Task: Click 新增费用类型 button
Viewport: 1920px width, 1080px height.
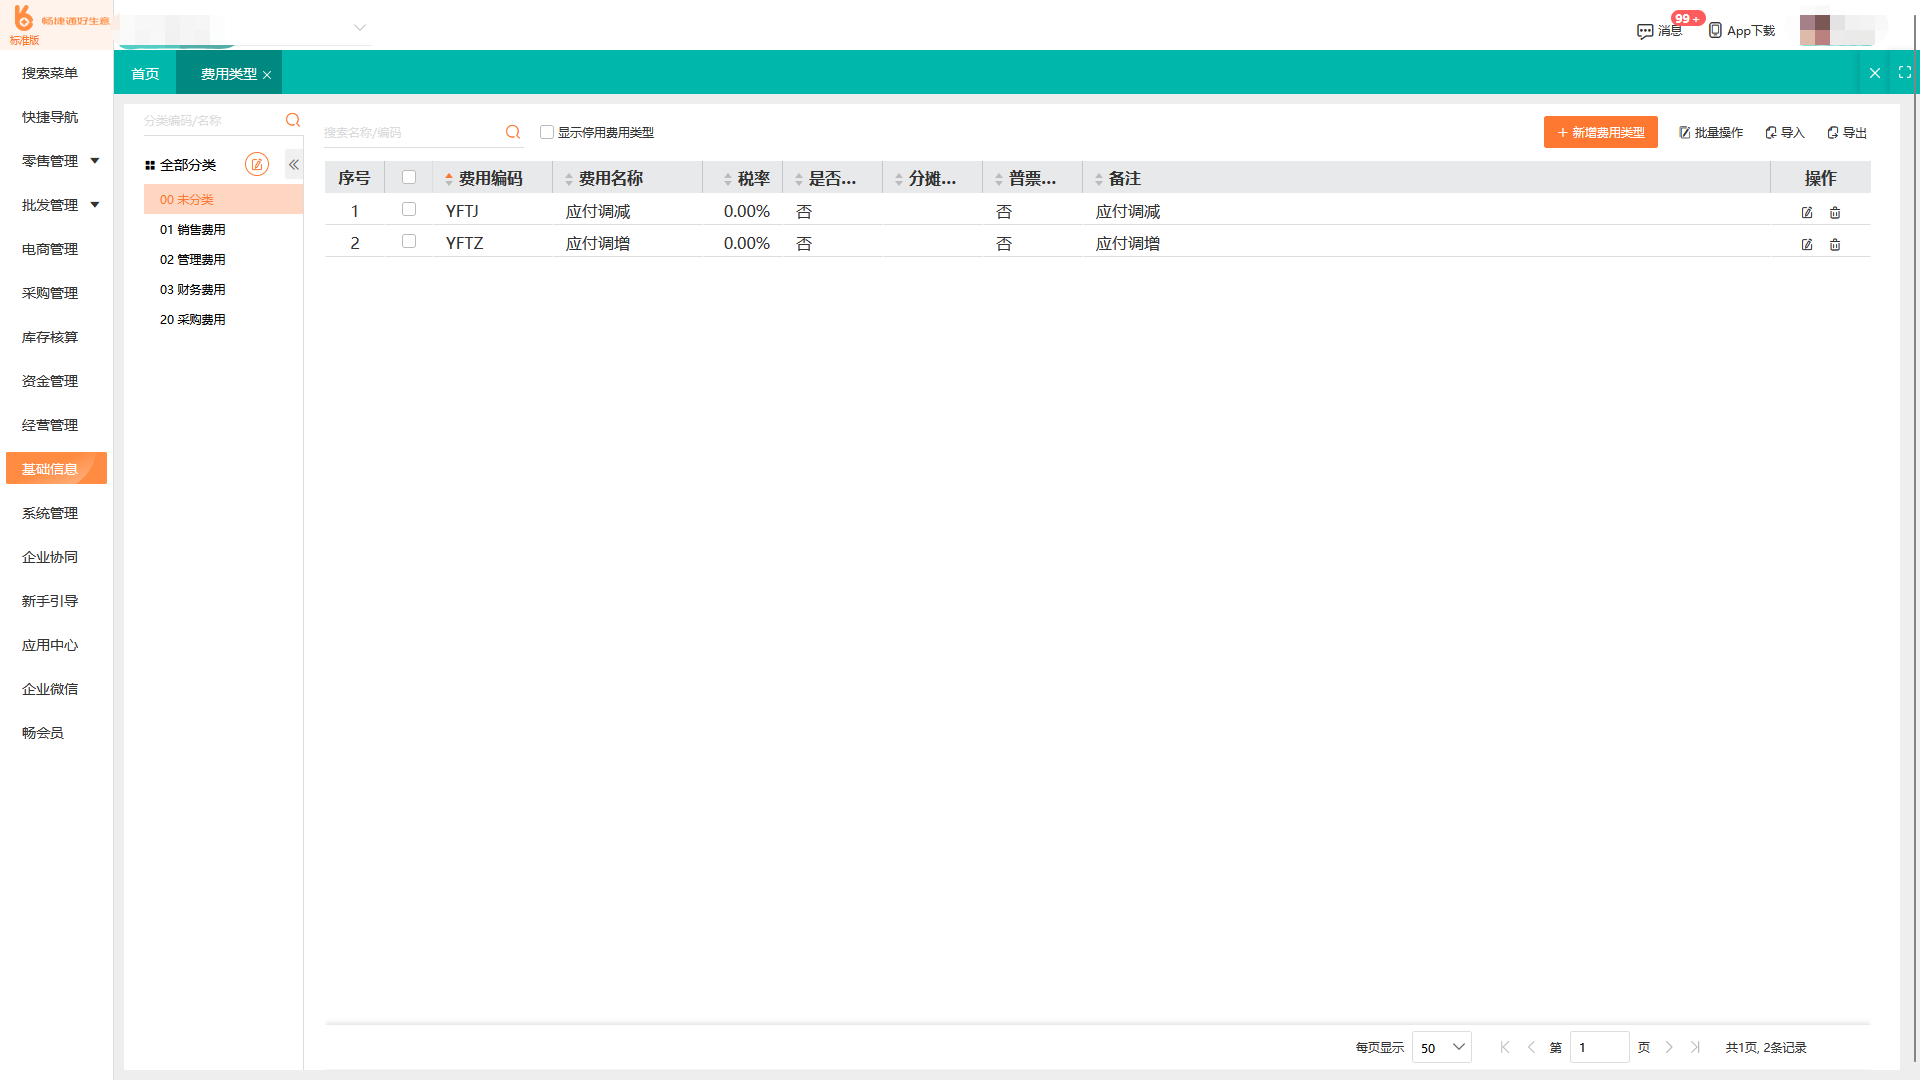Action: 1600,131
